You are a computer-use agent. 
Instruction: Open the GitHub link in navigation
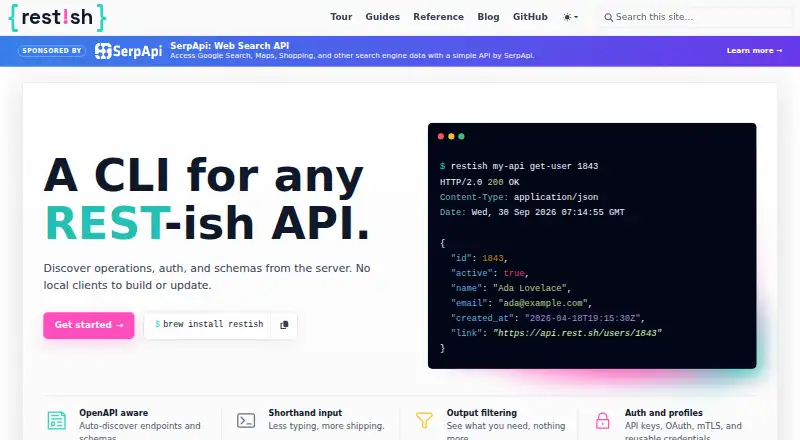click(530, 17)
